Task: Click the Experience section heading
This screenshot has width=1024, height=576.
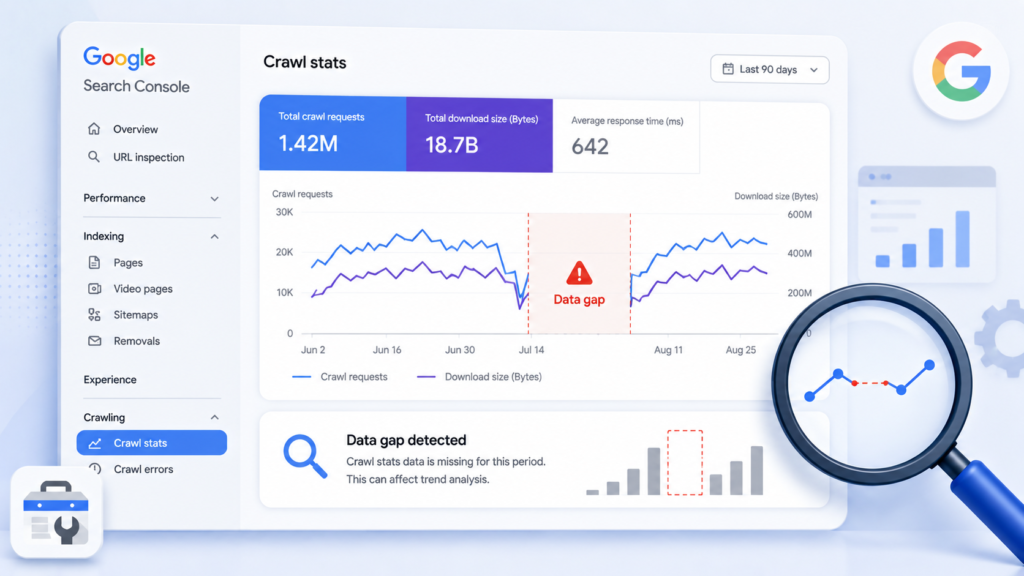Action: click(x=110, y=379)
